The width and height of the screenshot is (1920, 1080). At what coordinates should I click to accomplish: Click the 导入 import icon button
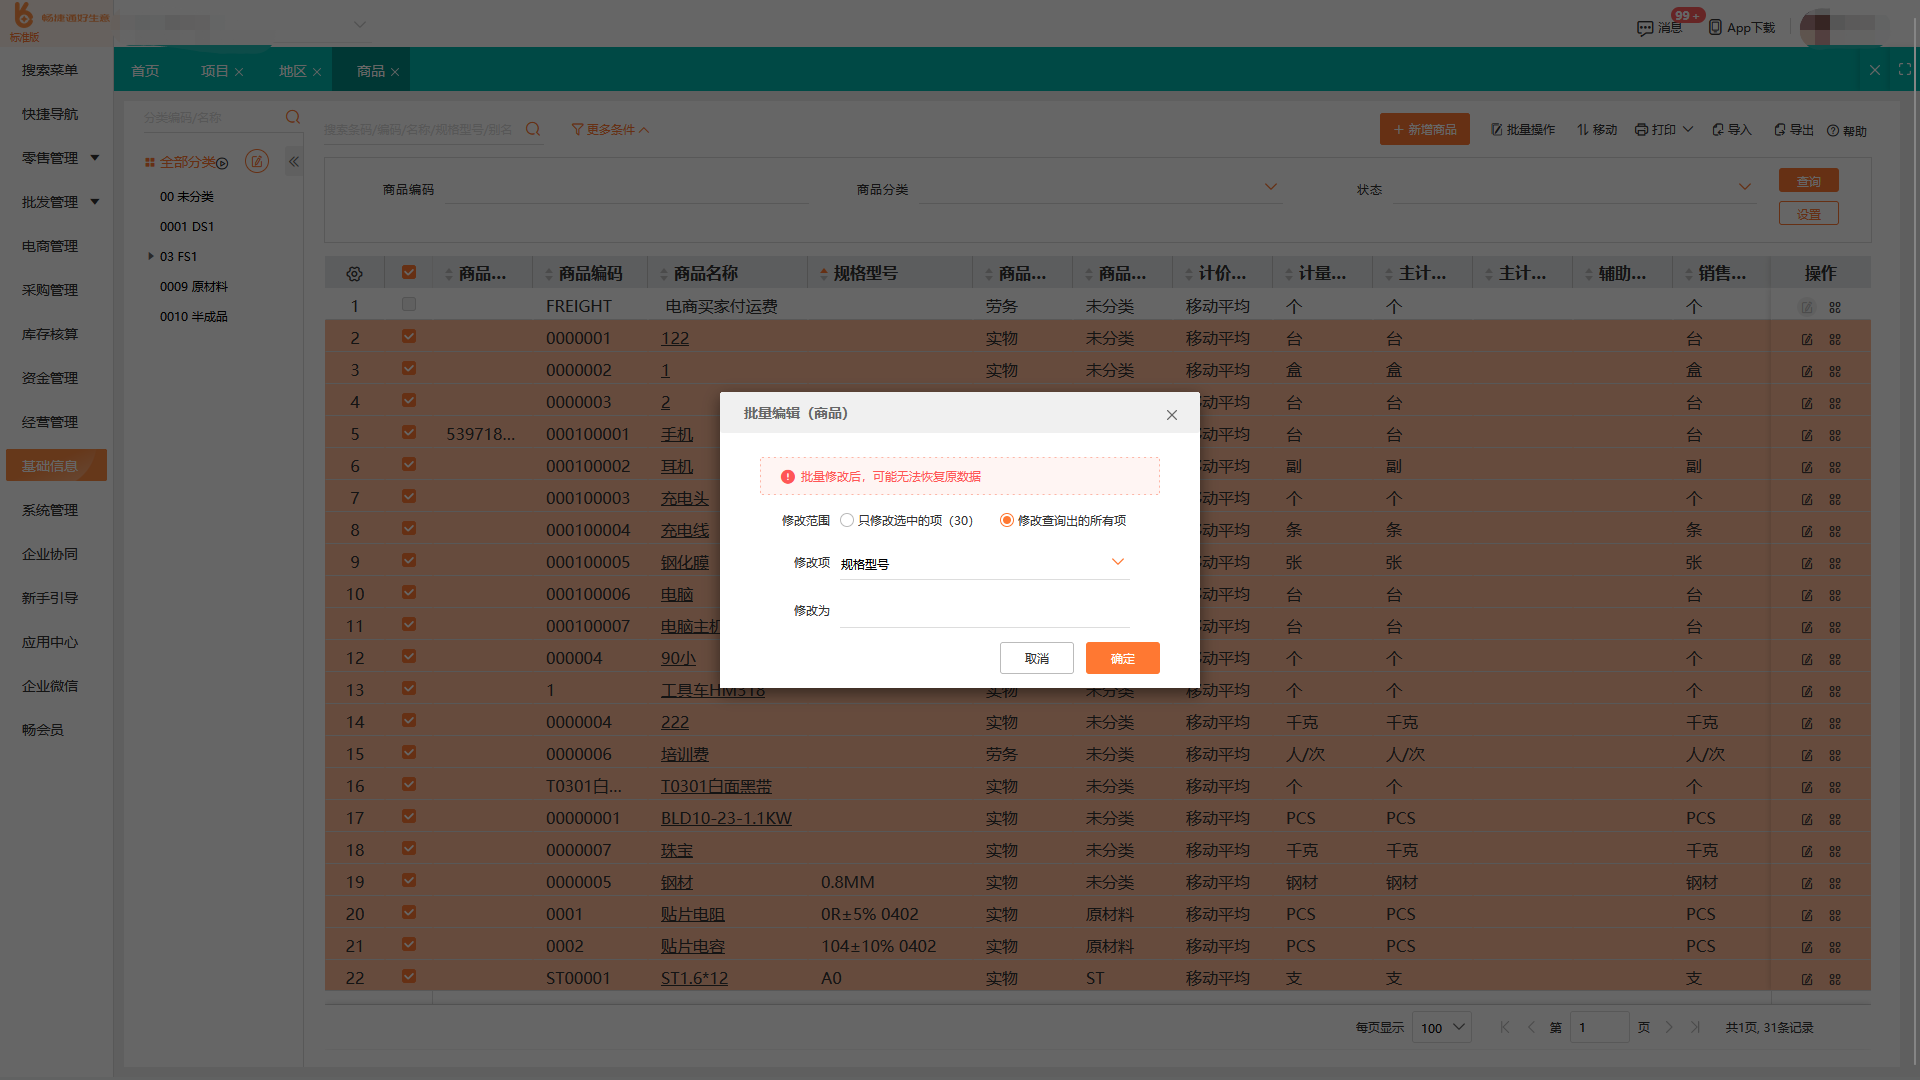1730,128
